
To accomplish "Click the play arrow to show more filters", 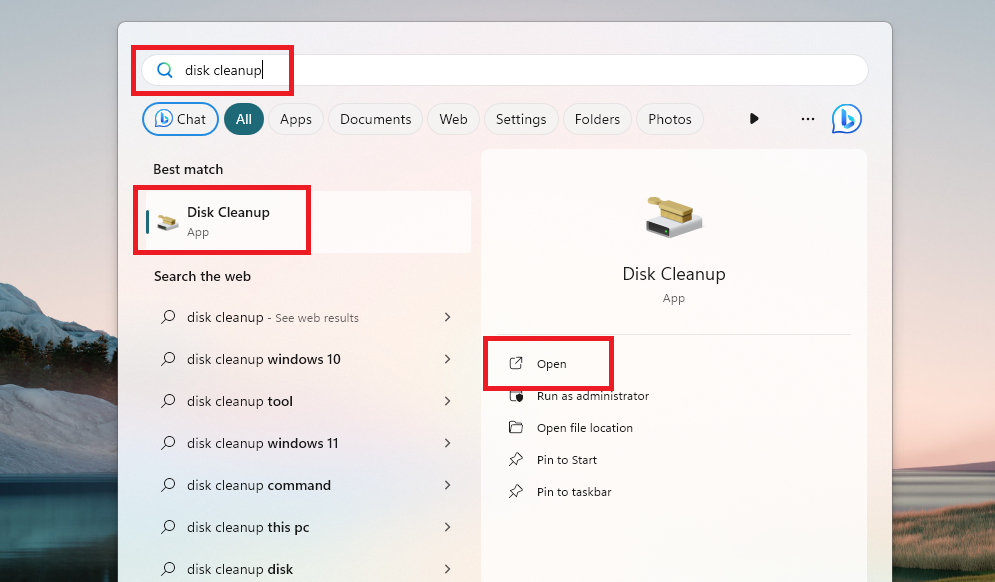I will click(754, 119).
